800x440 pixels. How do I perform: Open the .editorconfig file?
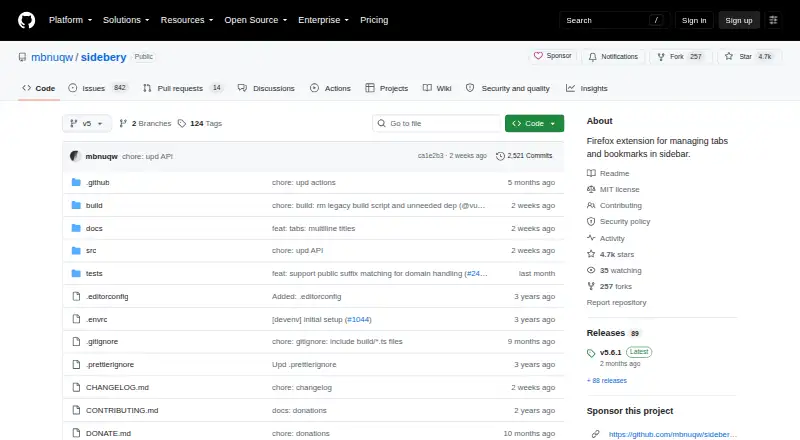(107, 297)
